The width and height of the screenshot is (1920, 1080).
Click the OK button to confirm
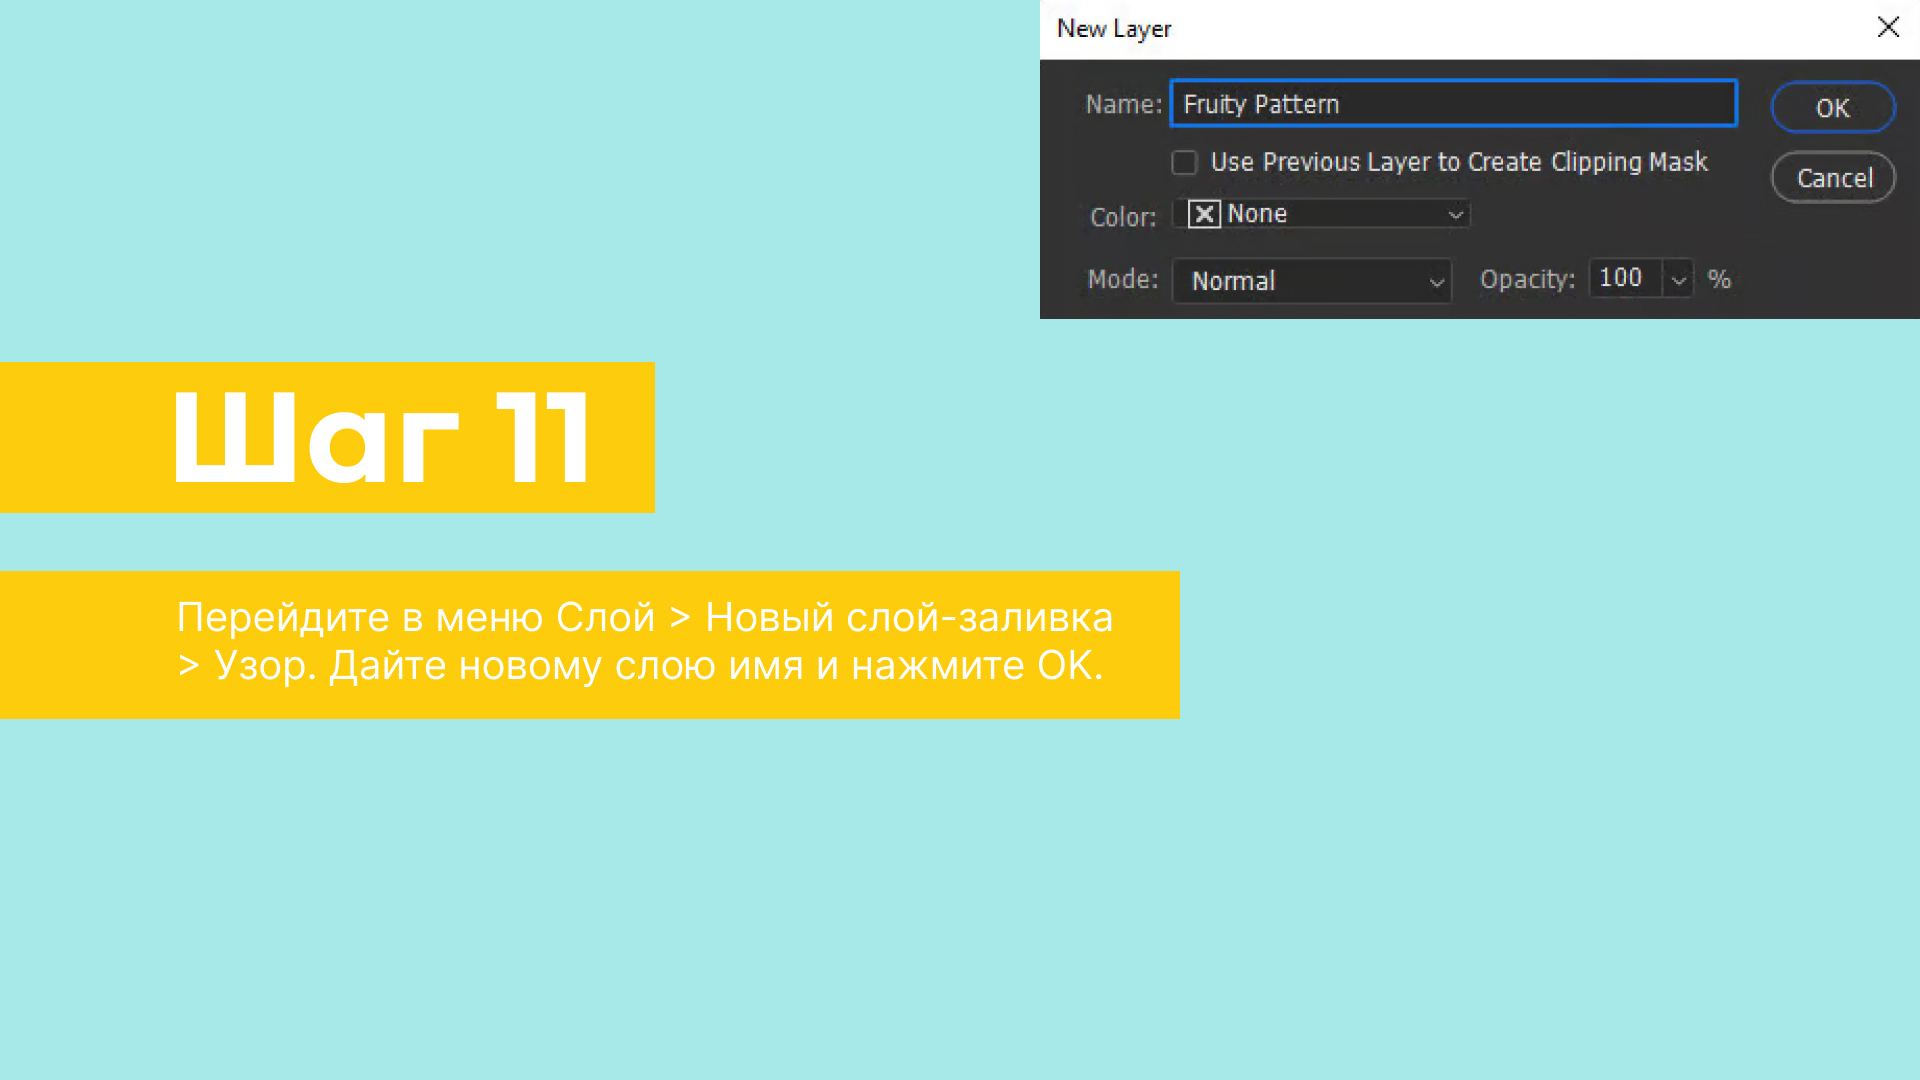(1833, 108)
